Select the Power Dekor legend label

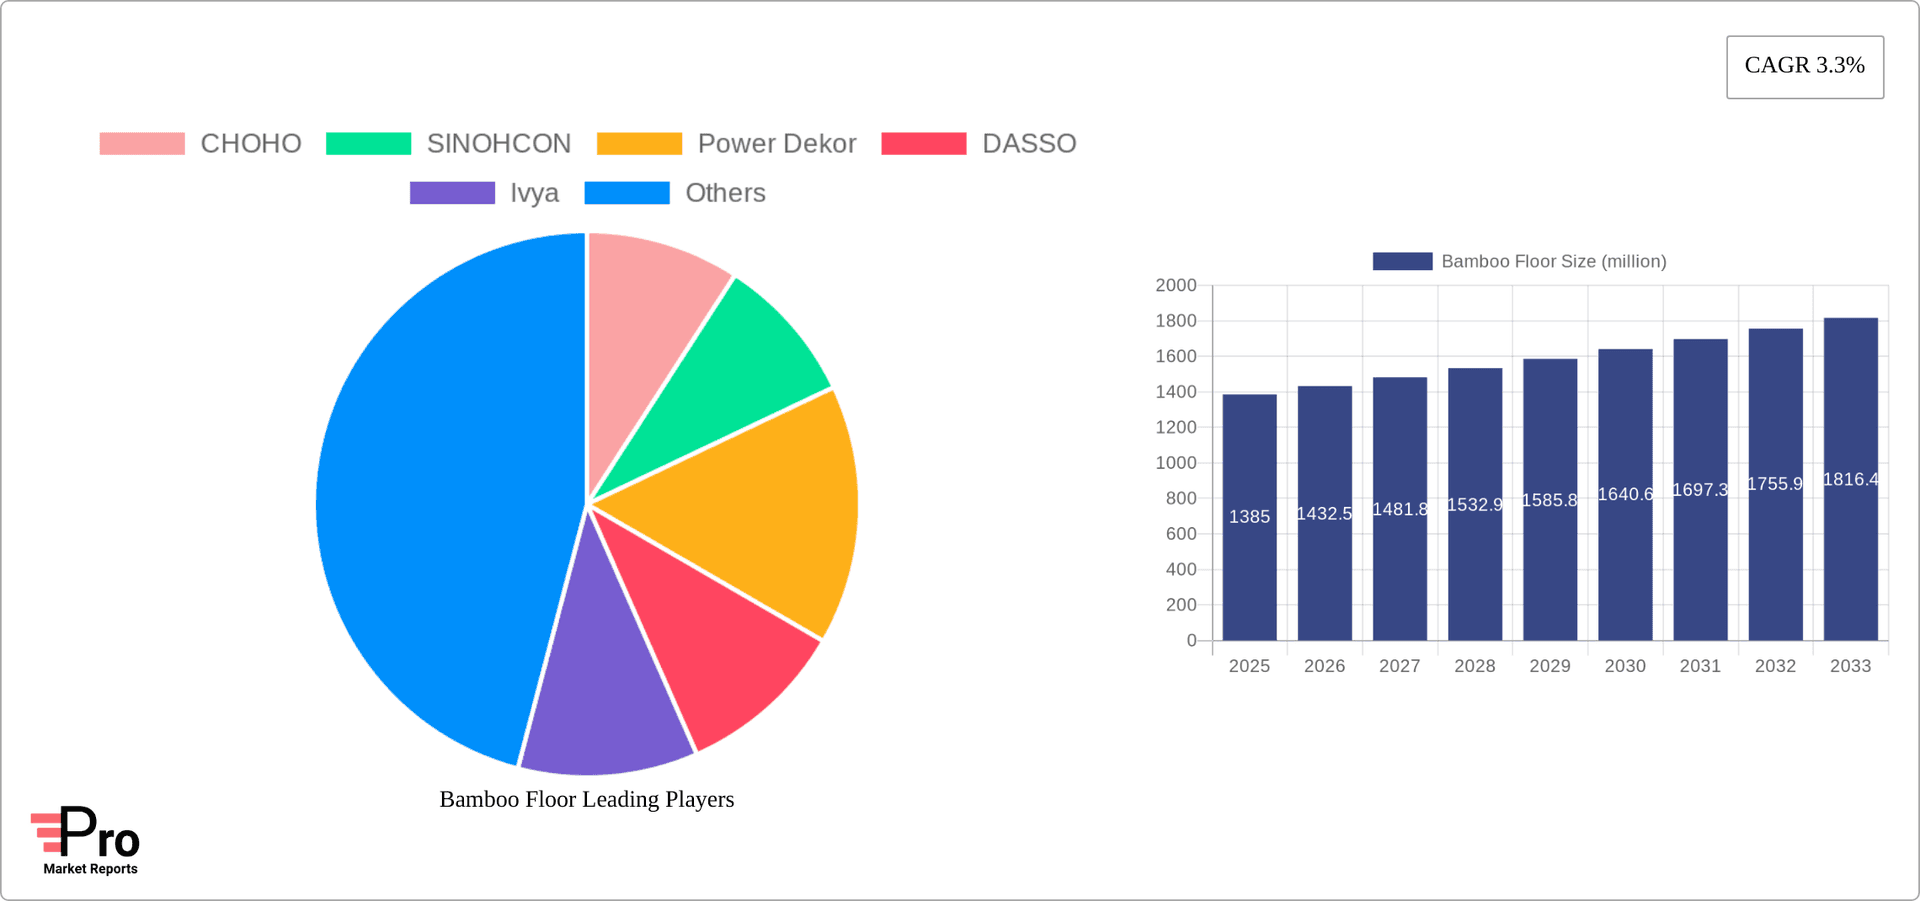tap(777, 143)
